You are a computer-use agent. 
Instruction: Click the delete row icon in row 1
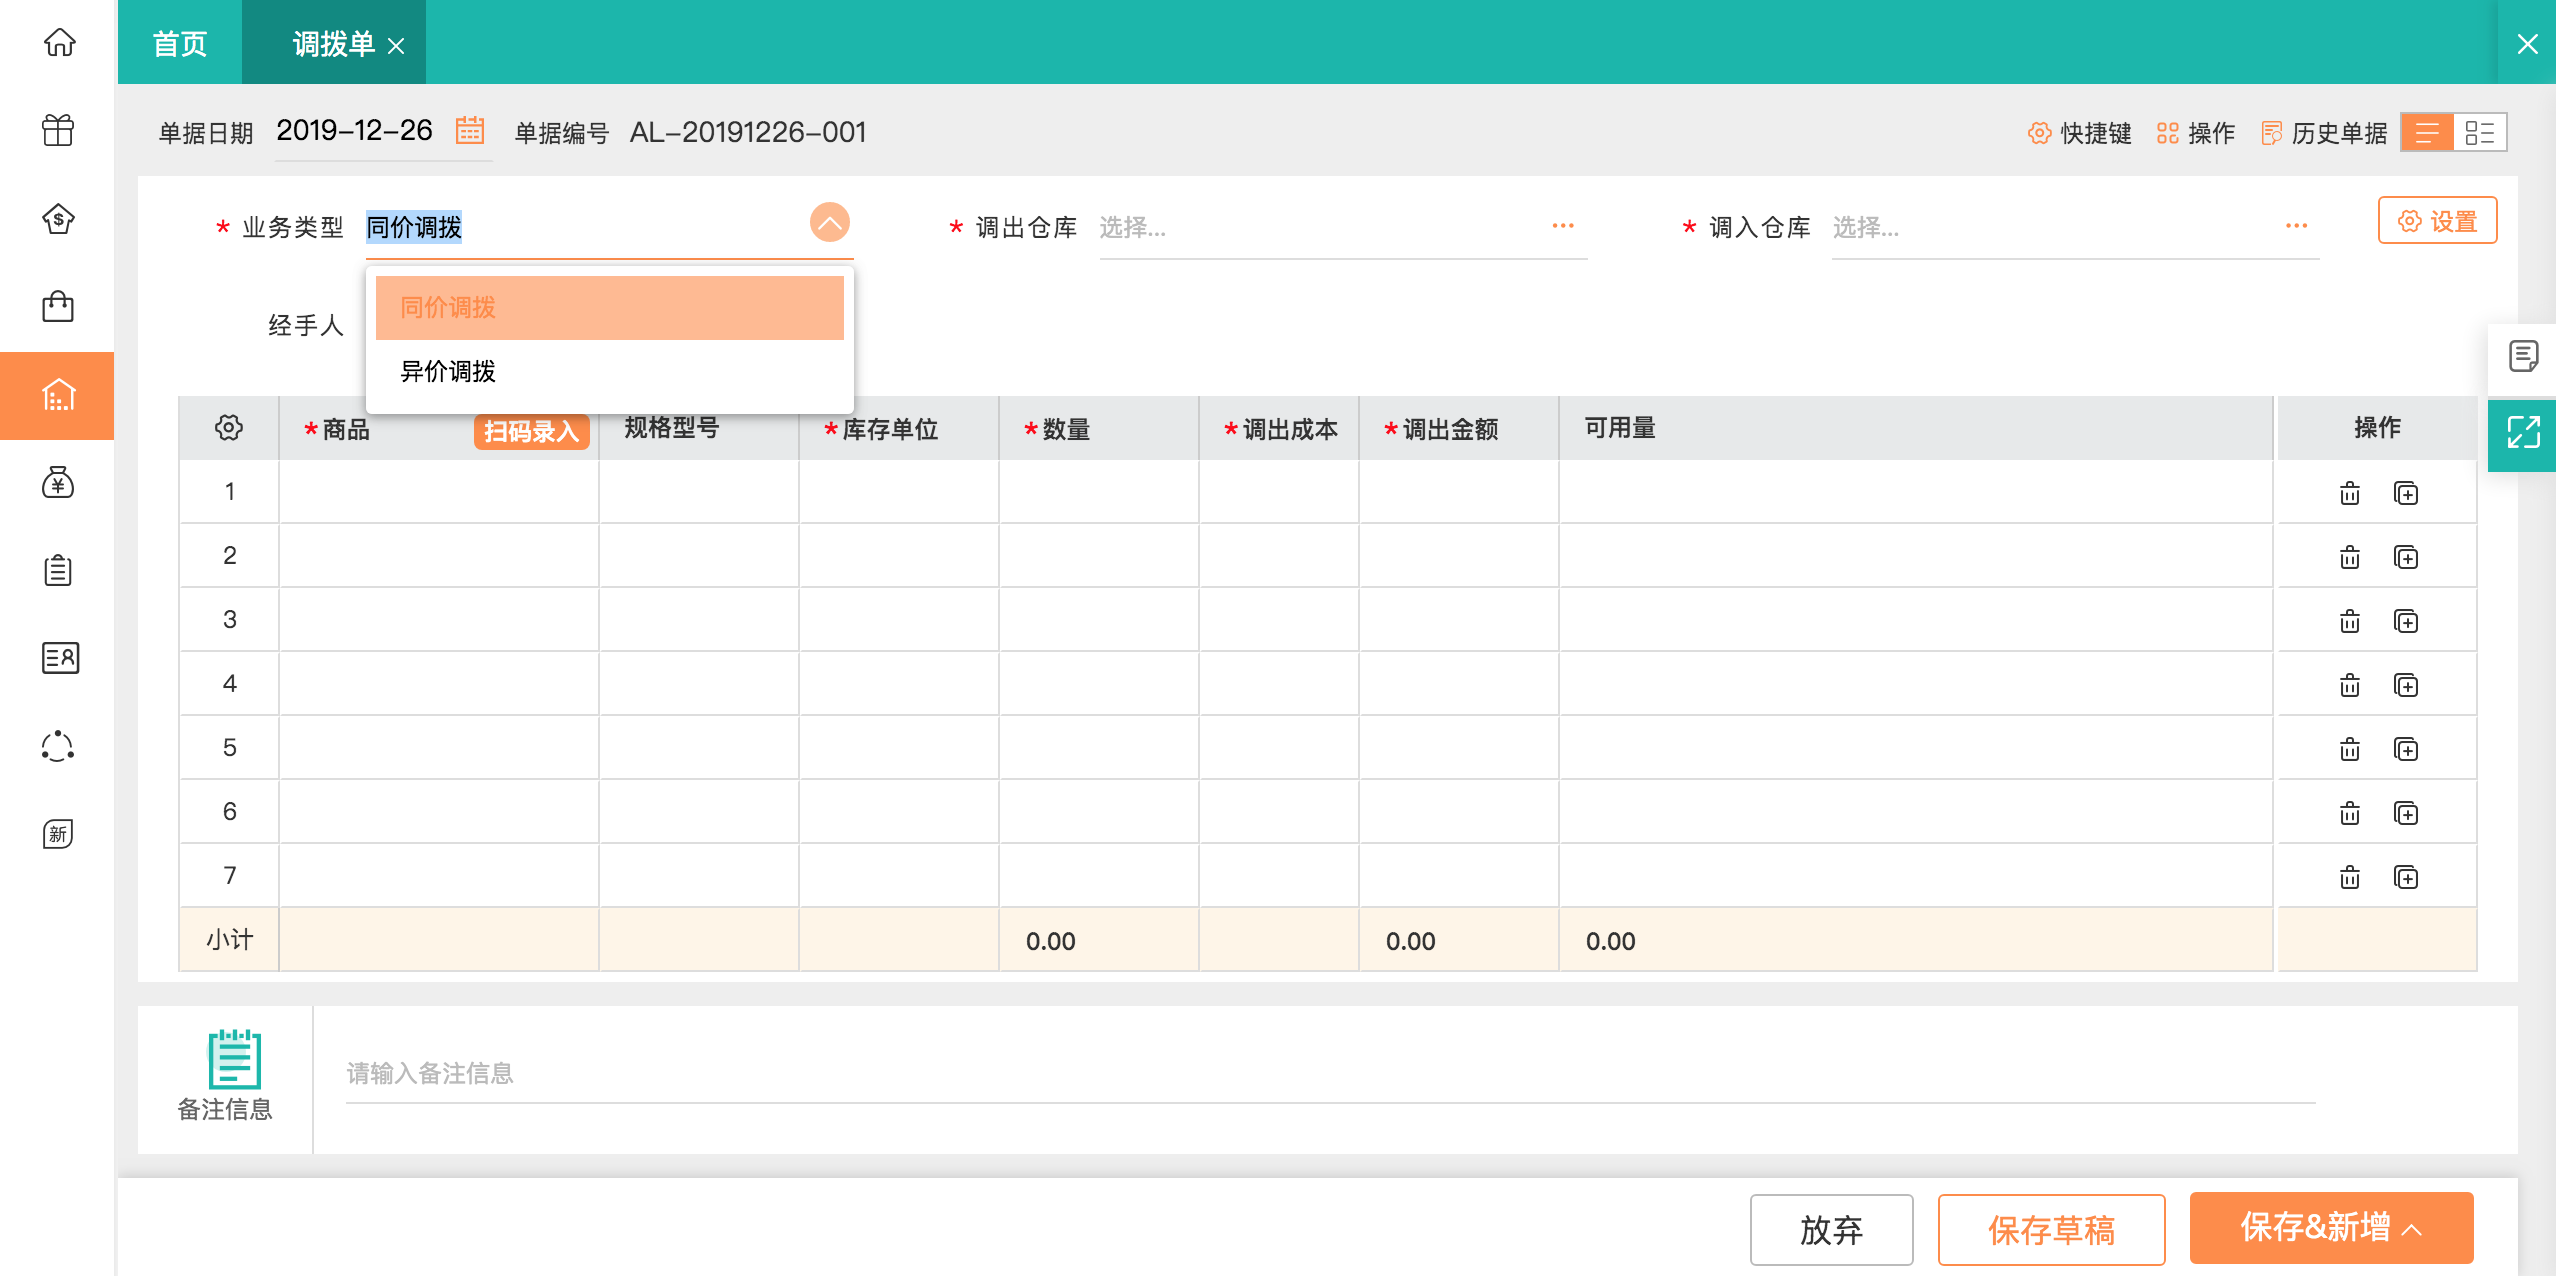2351,492
